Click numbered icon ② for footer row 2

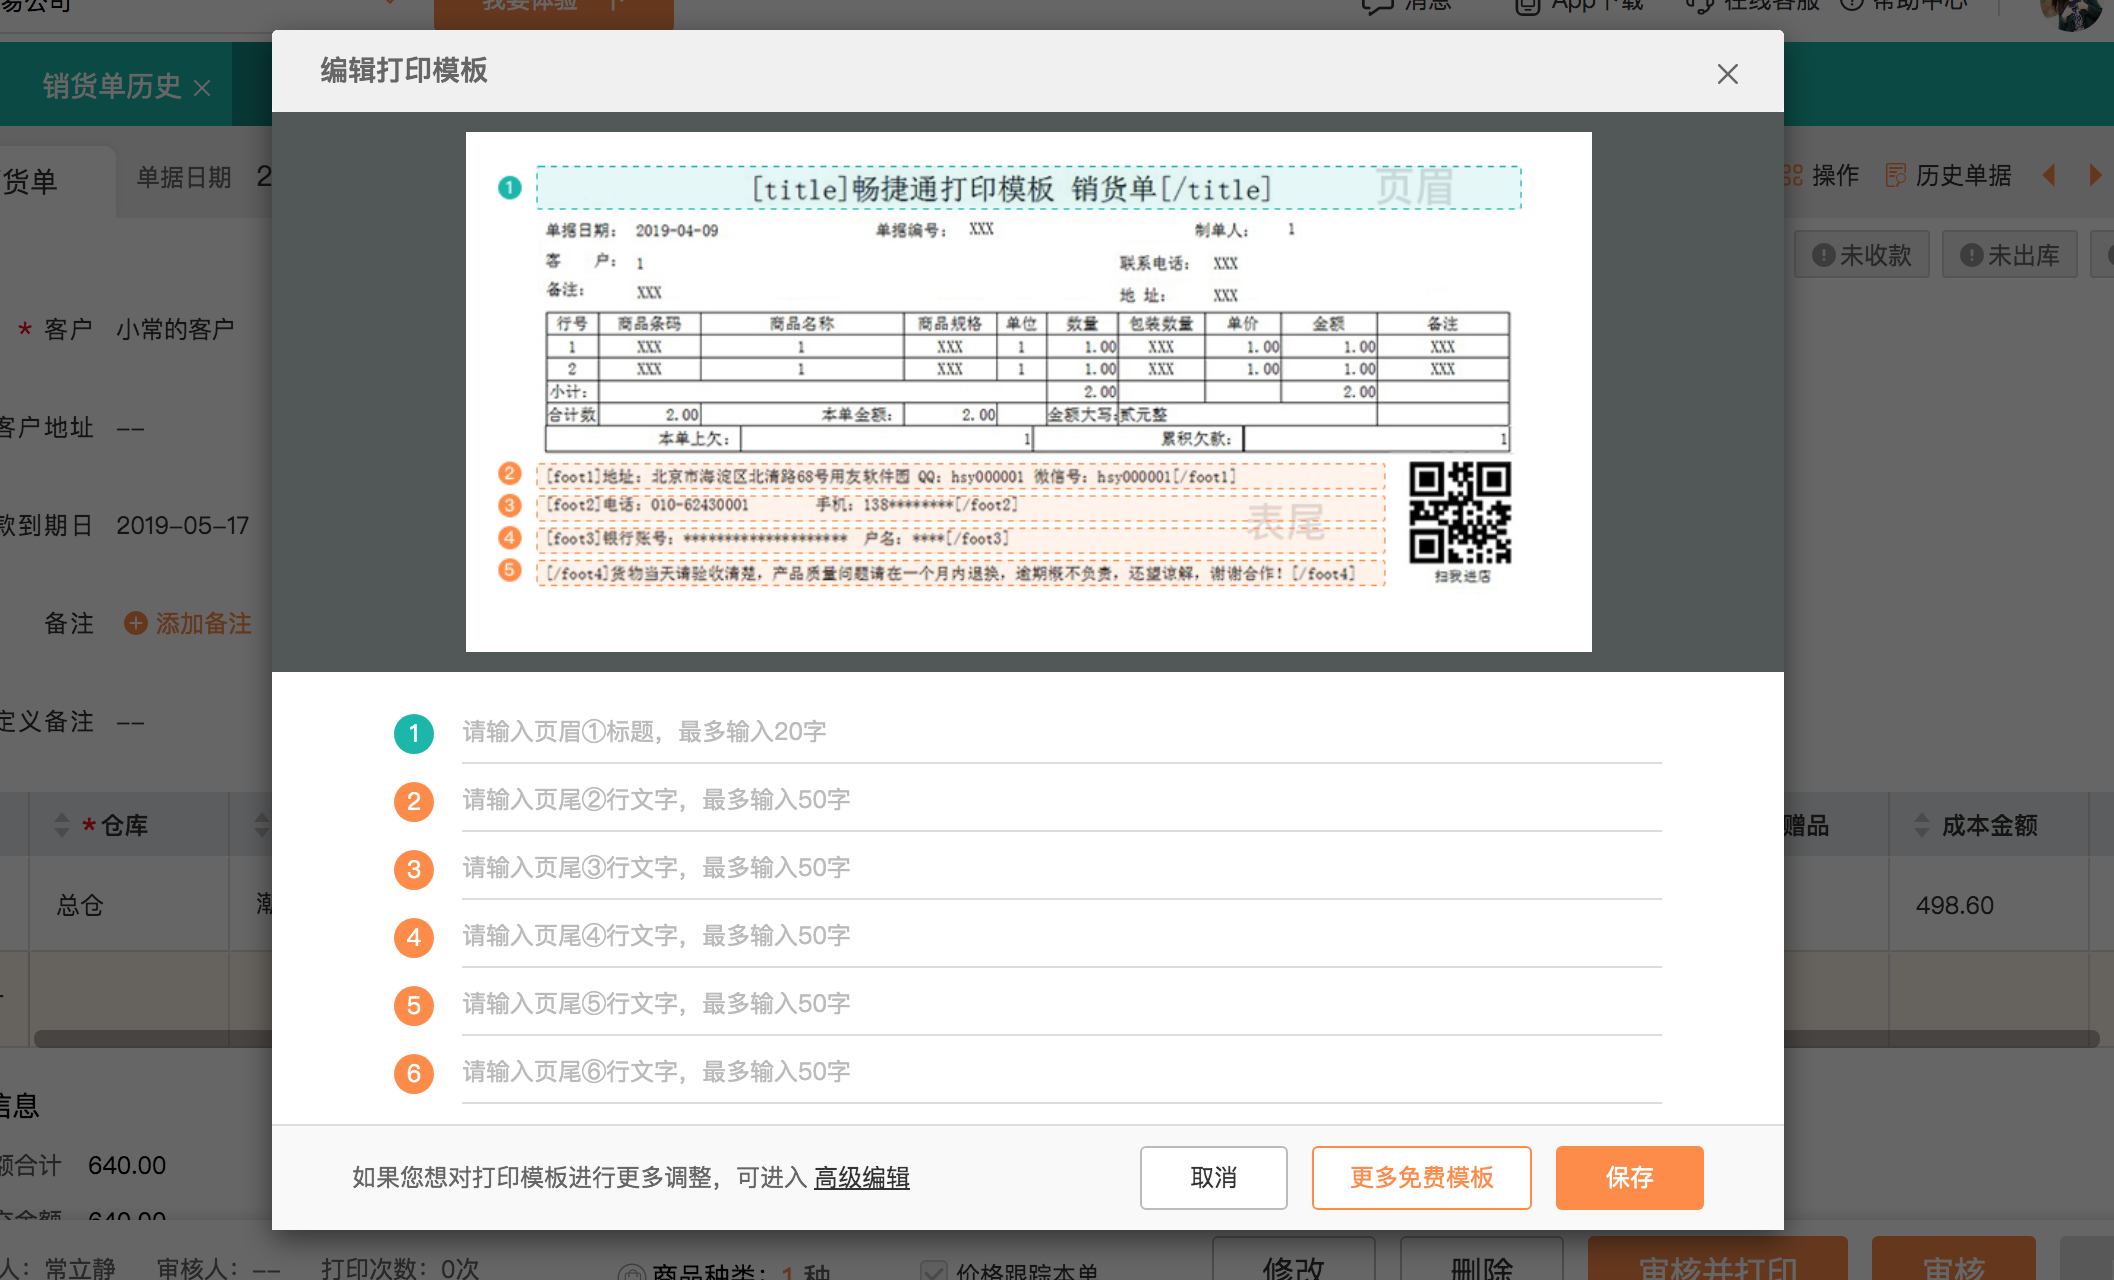coord(417,800)
